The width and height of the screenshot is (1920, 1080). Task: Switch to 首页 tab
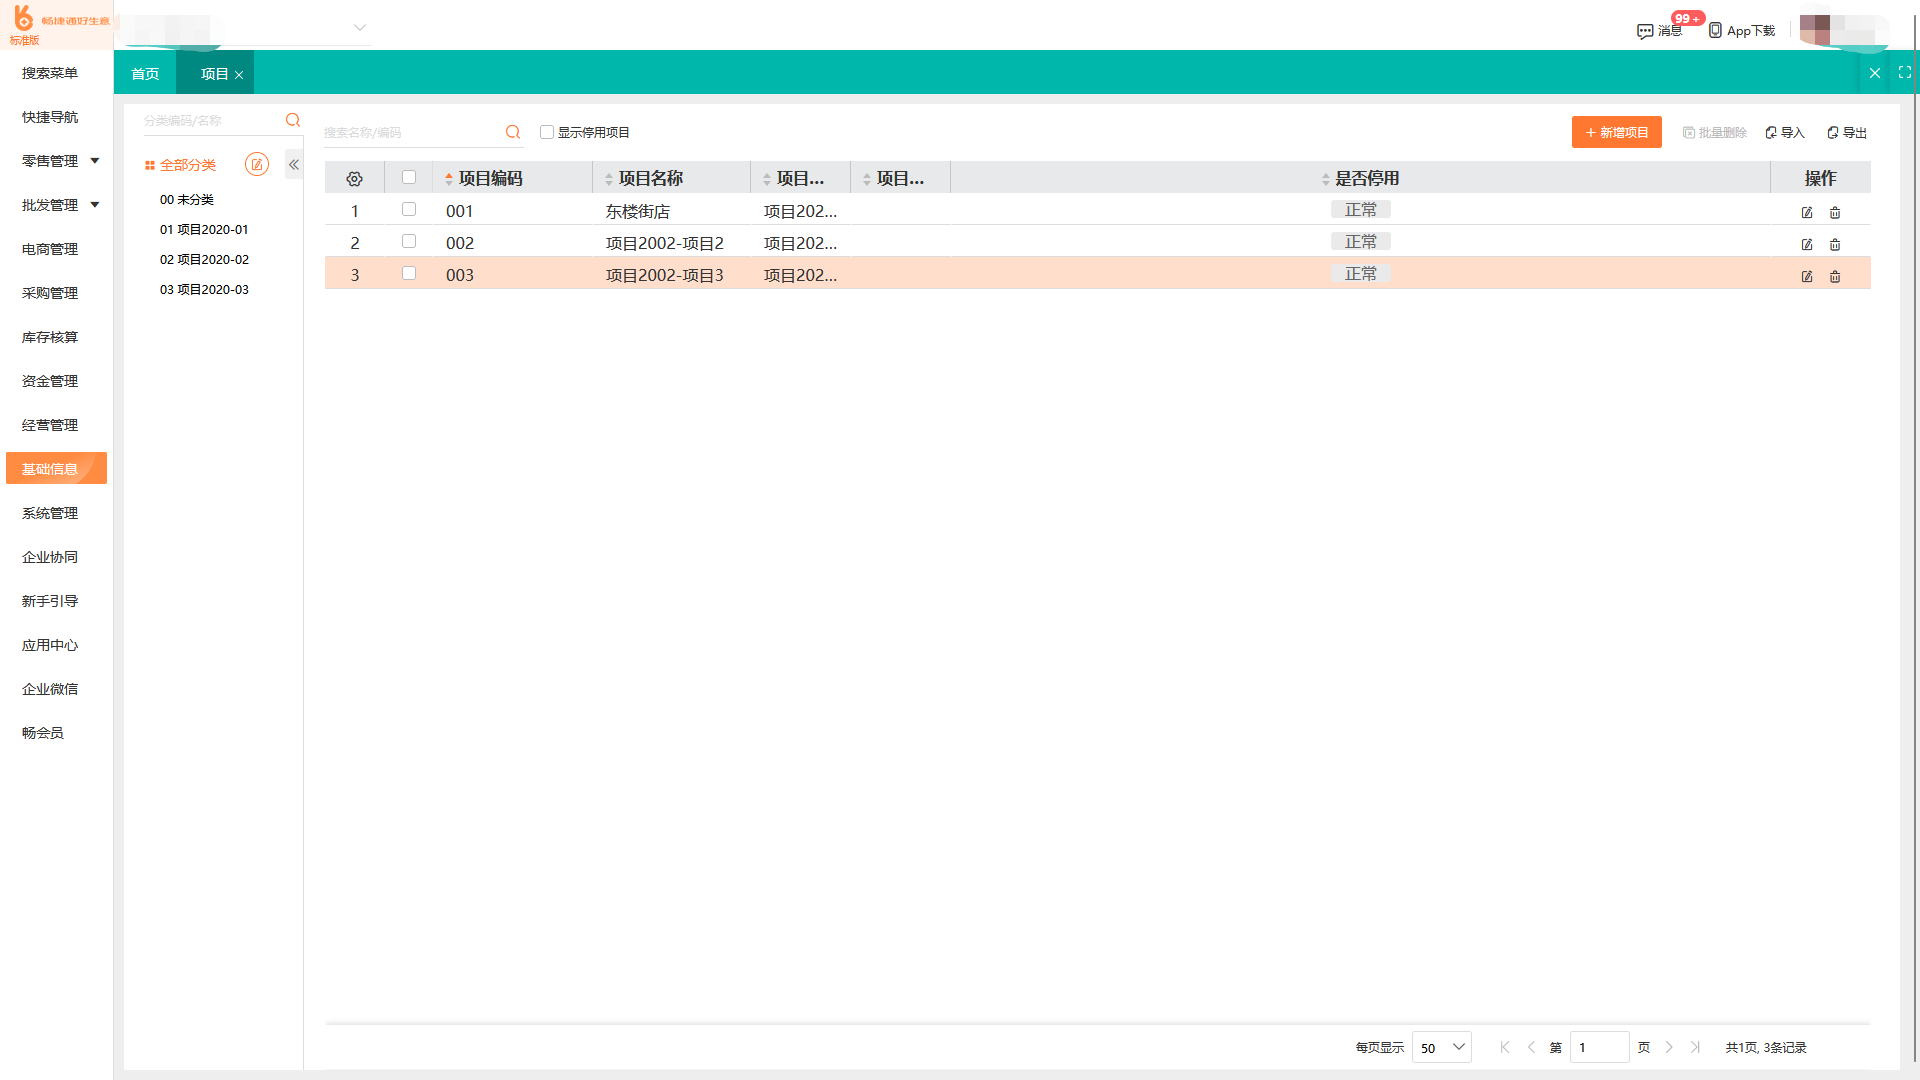(x=146, y=73)
